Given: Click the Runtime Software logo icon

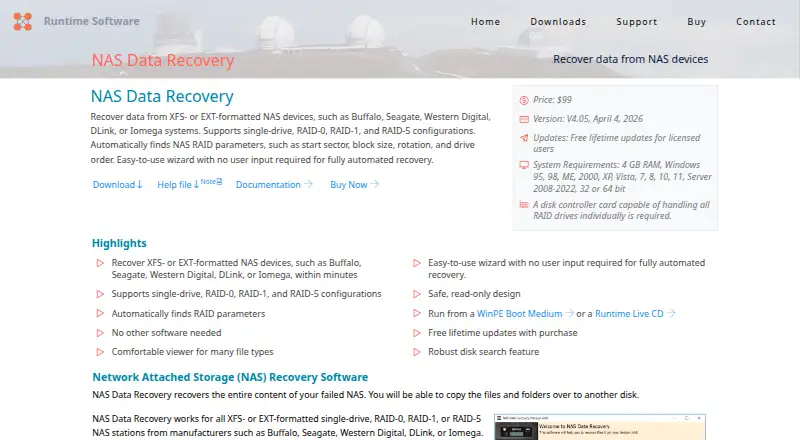Looking at the screenshot, I should [22, 21].
